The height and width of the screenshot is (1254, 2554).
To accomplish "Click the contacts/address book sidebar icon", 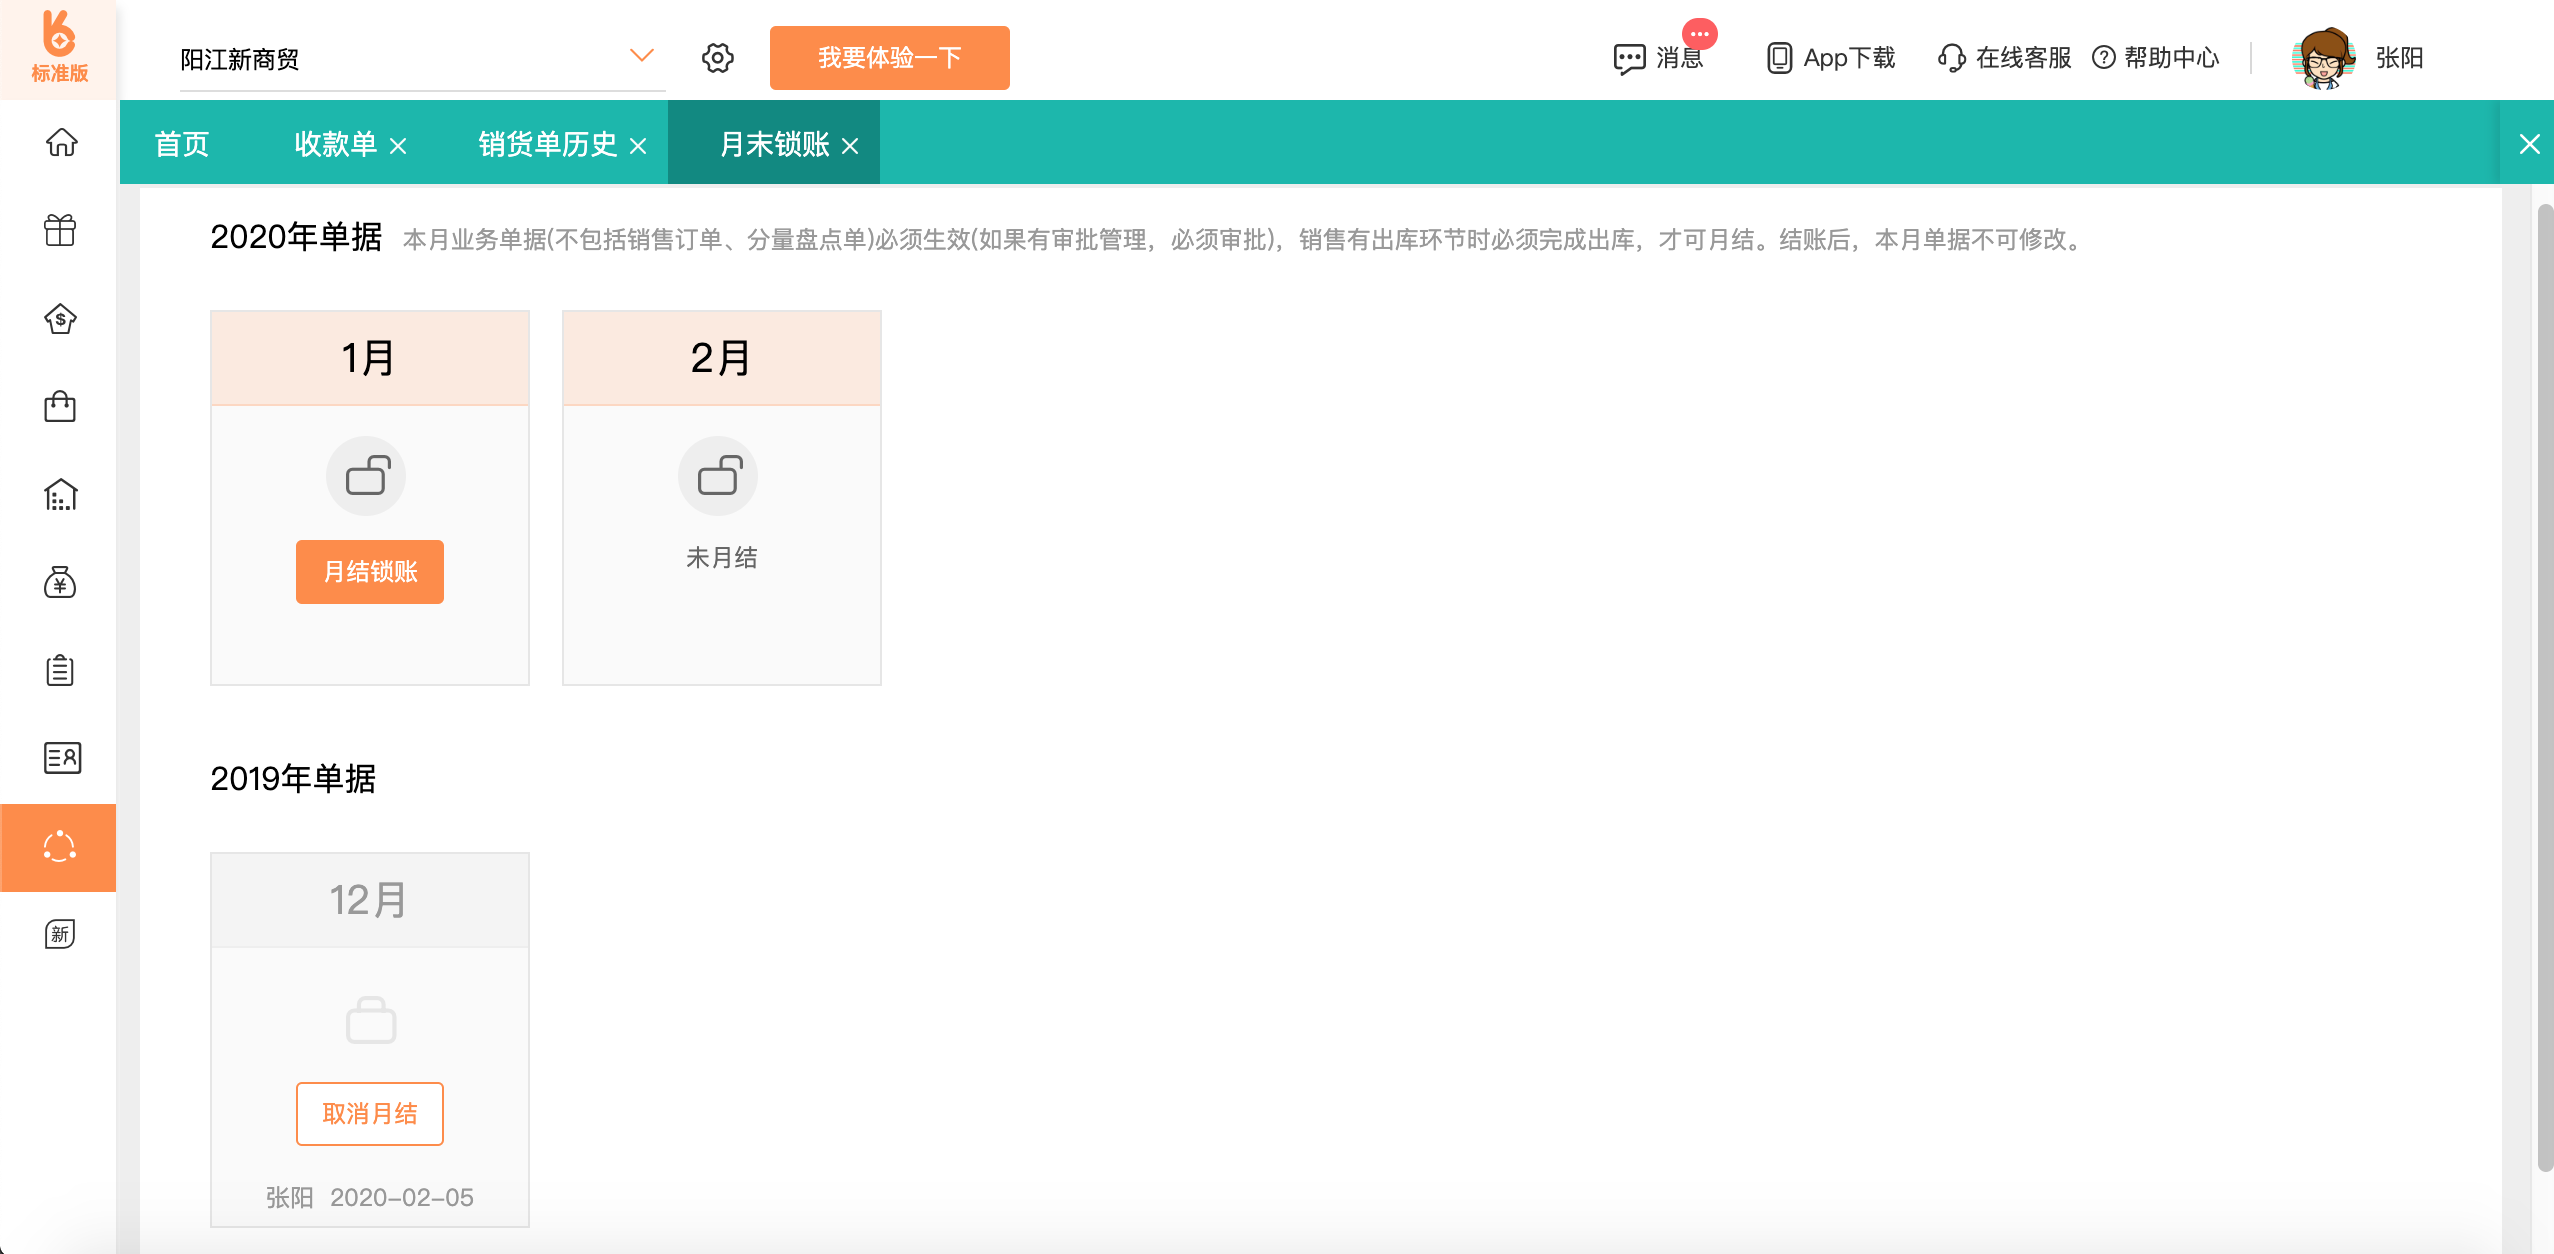I will 60,759.
